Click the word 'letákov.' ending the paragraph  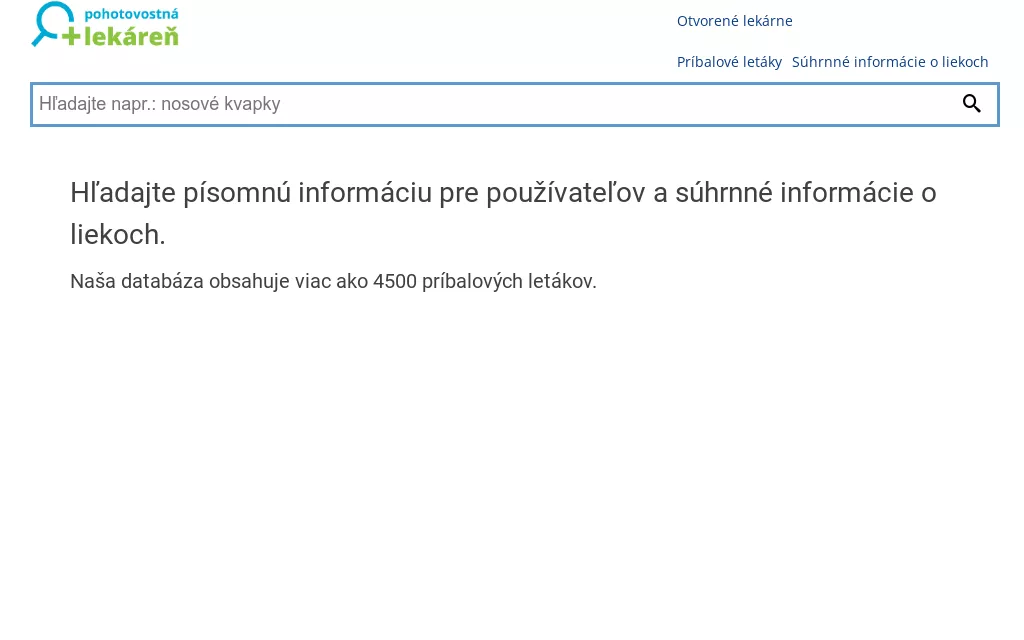[565, 281]
